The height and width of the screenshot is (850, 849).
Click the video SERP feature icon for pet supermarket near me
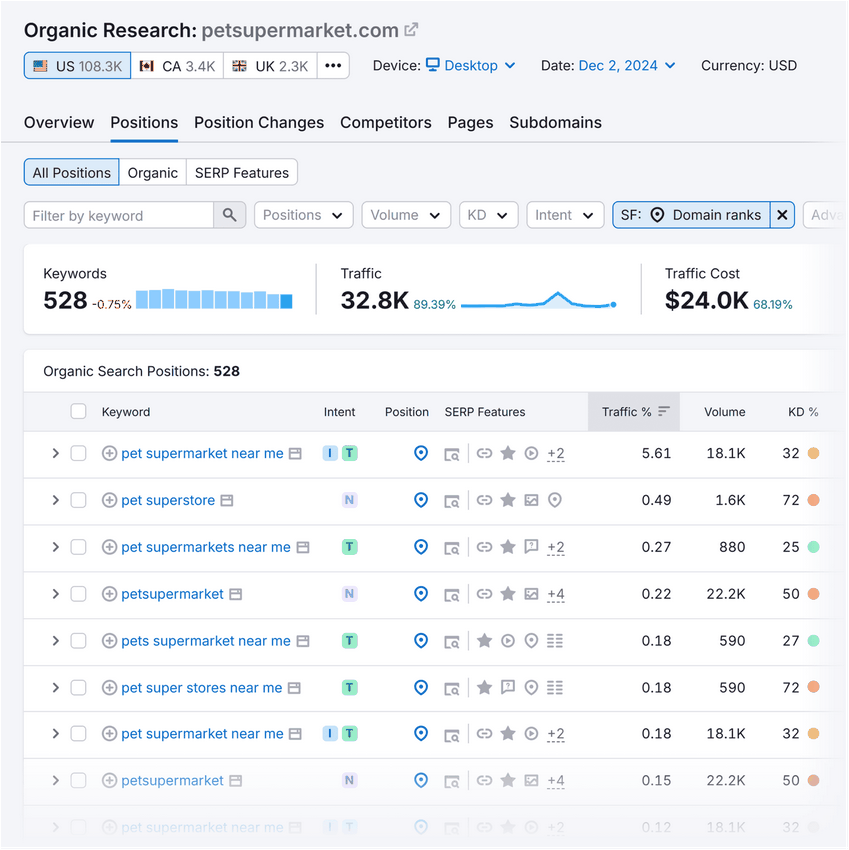point(531,453)
